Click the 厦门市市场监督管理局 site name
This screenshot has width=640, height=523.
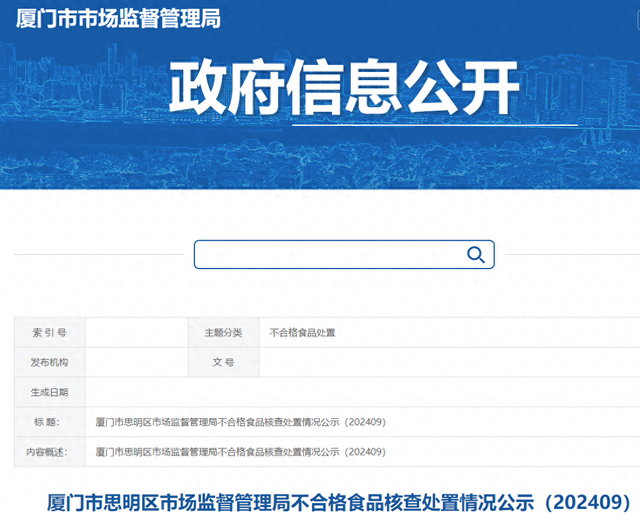[x=119, y=17]
